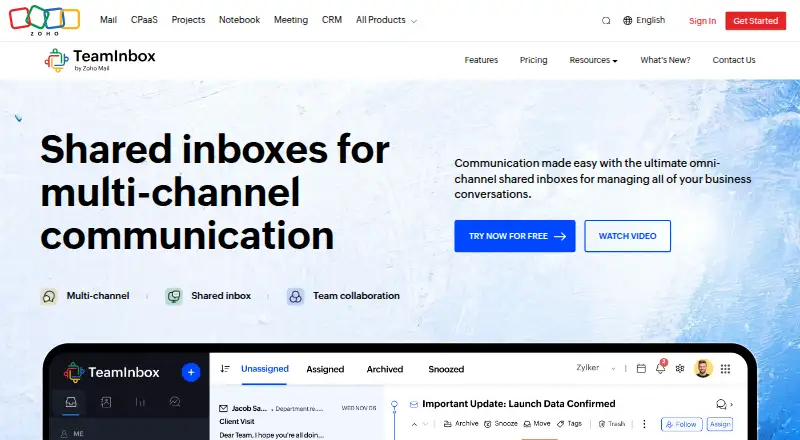Go to the Pricing page
Image resolution: width=800 pixels, height=440 pixels.
click(x=534, y=60)
